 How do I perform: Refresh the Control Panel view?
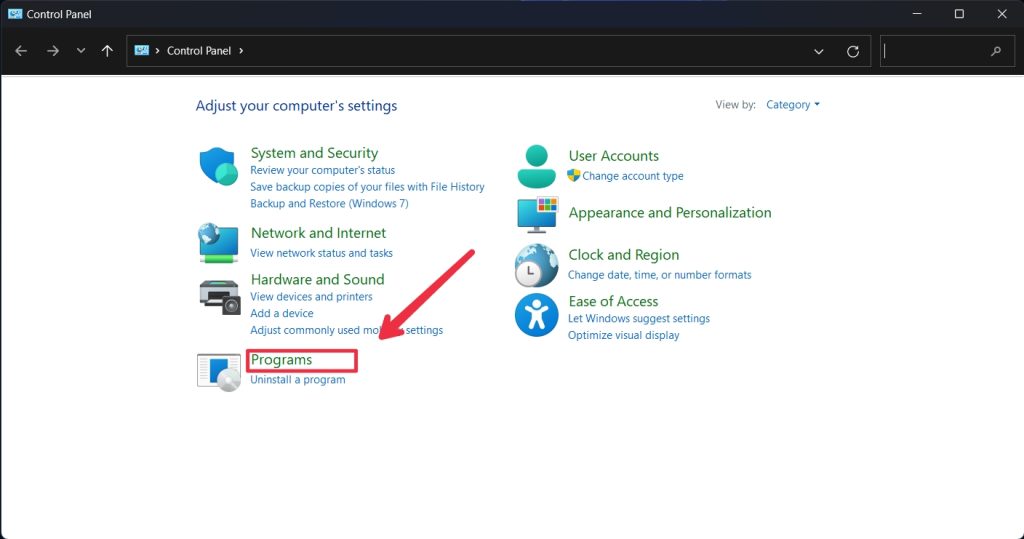[853, 51]
